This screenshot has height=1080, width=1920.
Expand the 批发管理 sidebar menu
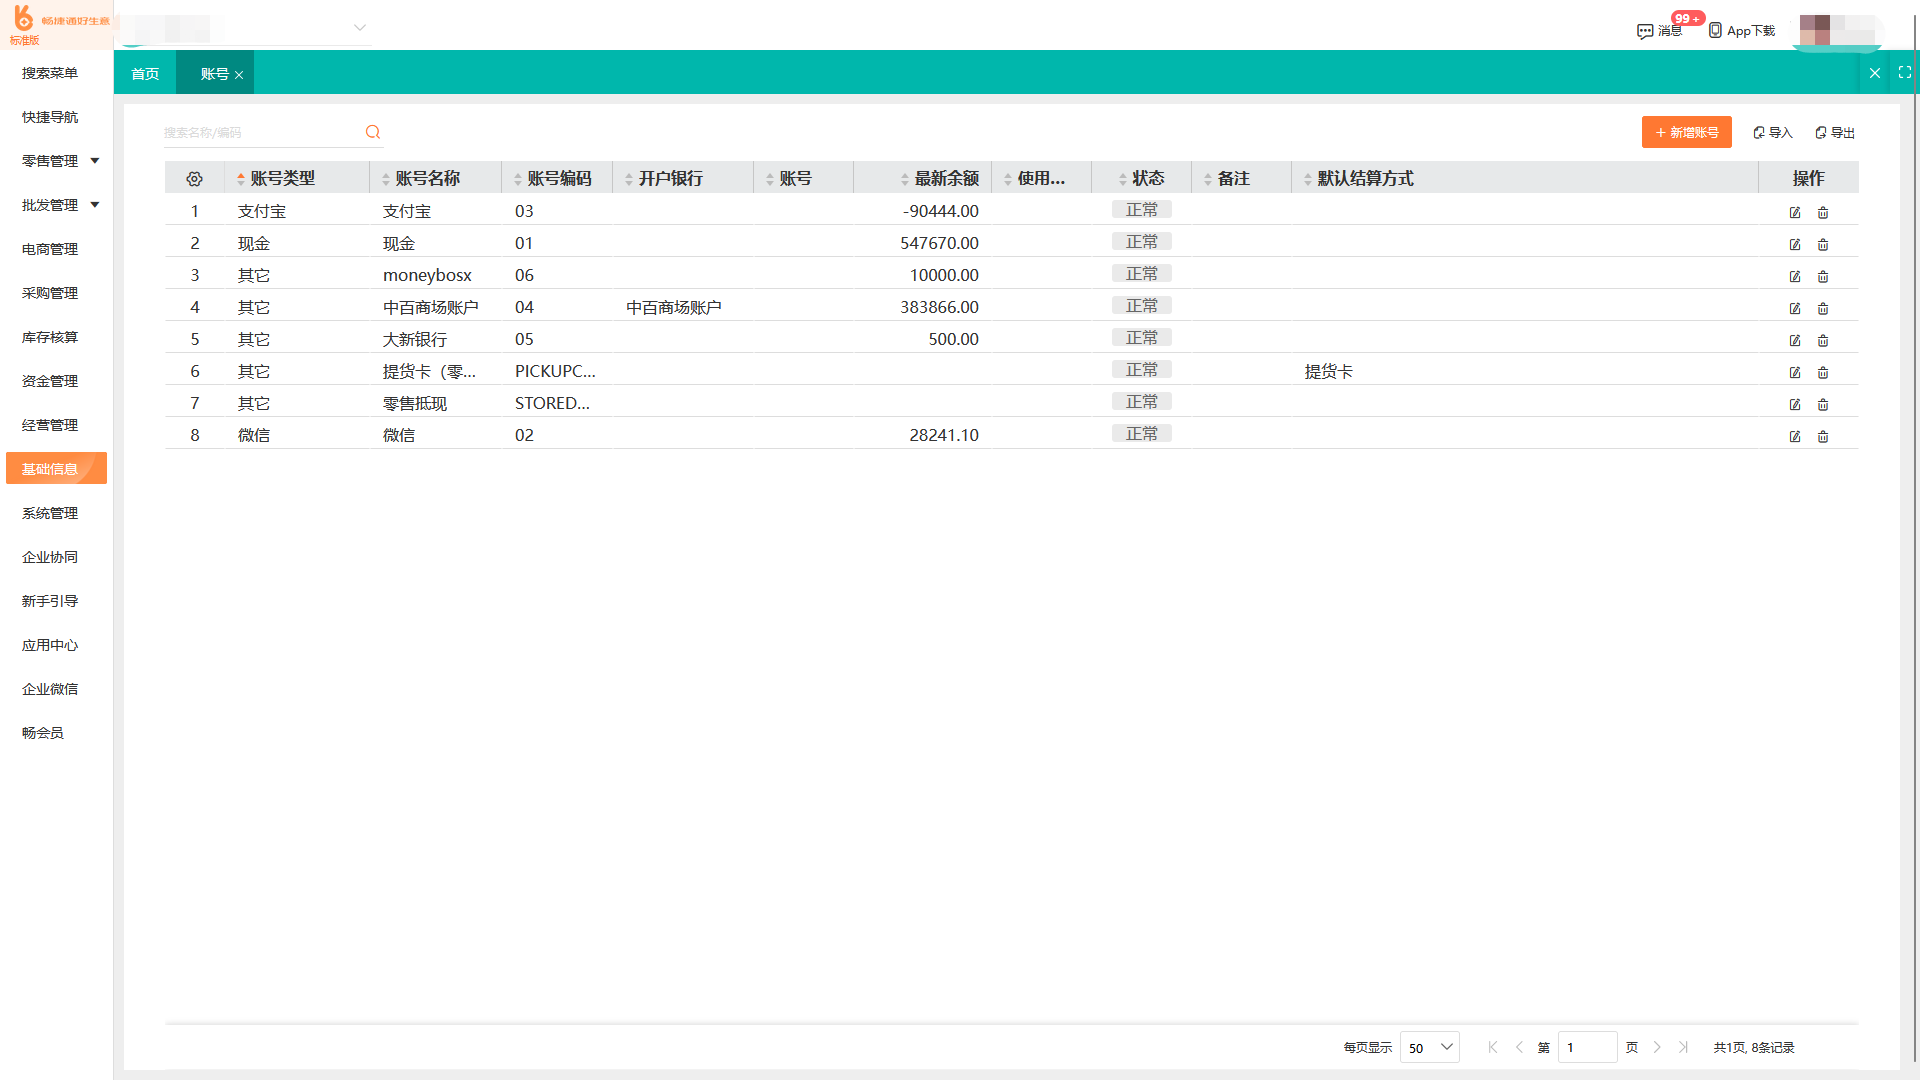pyautogui.click(x=59, y=204)
